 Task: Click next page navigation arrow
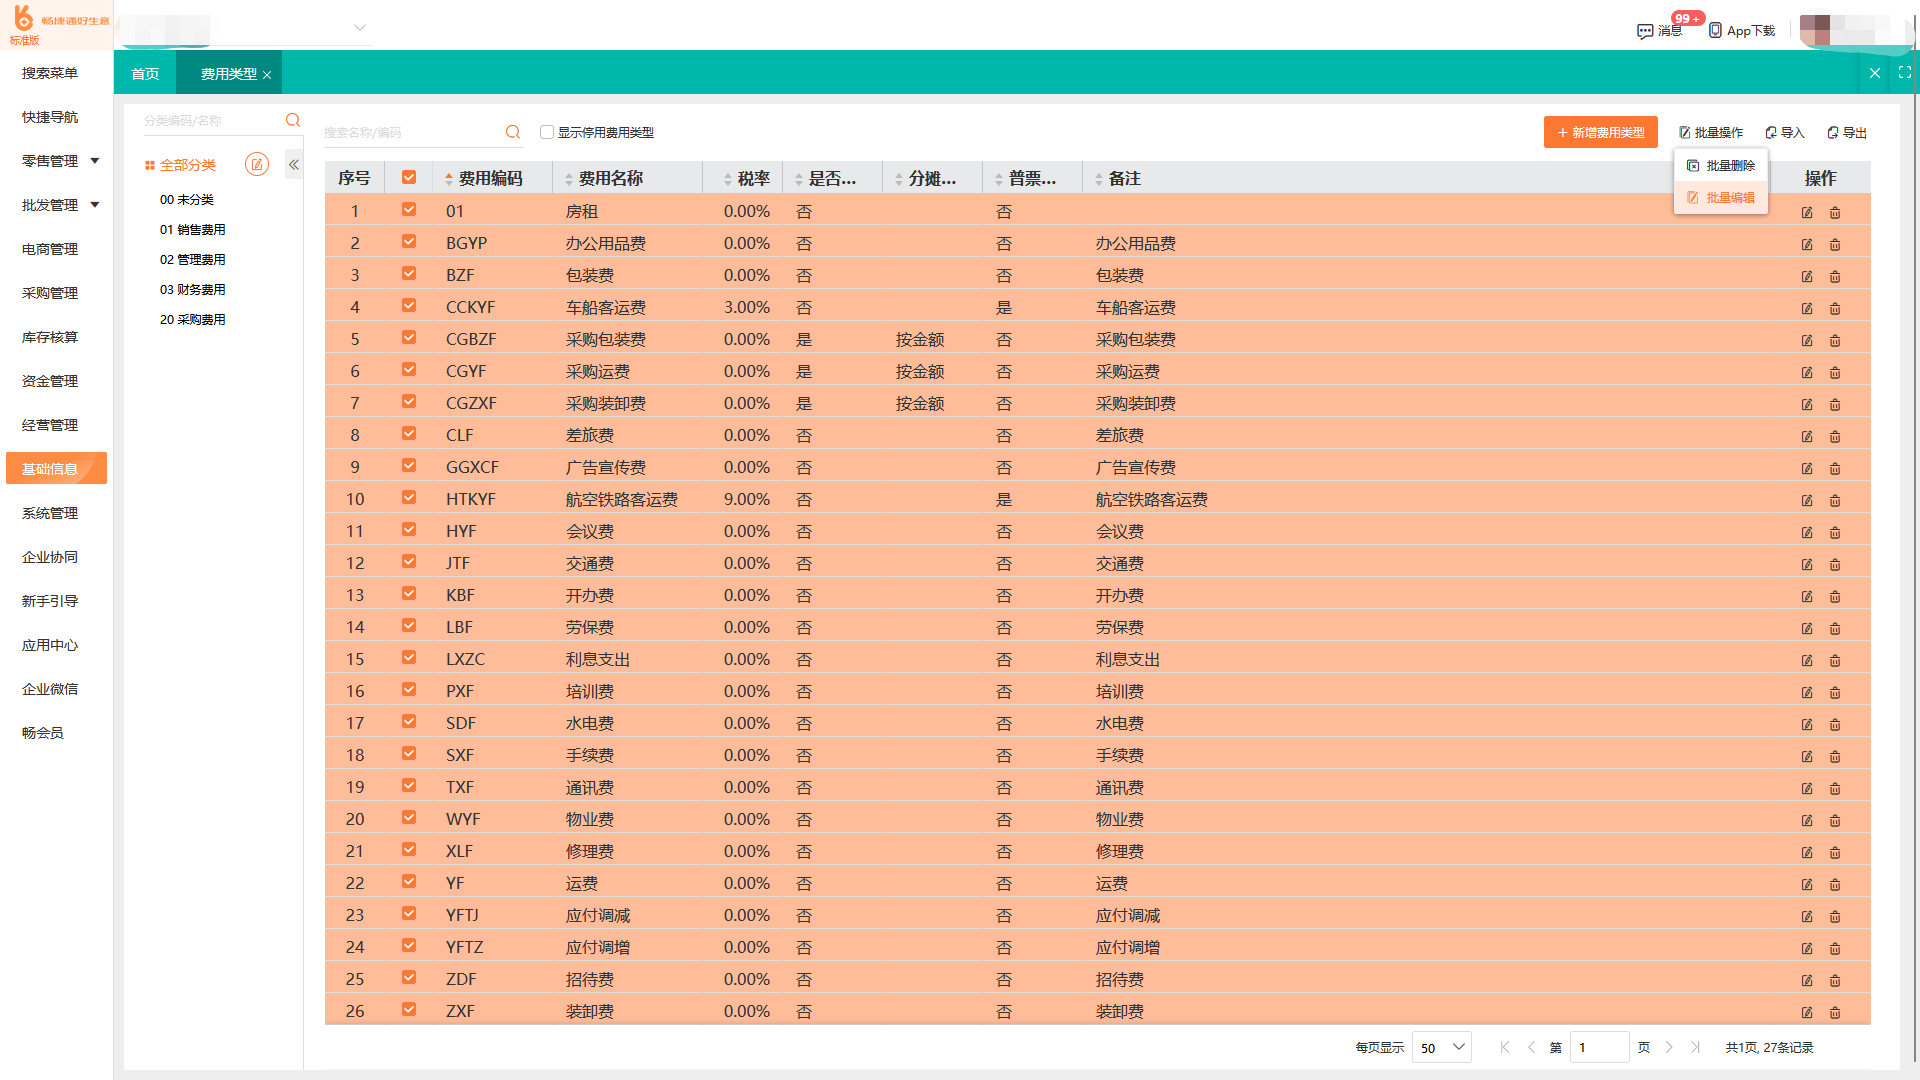[1665, 1048]
